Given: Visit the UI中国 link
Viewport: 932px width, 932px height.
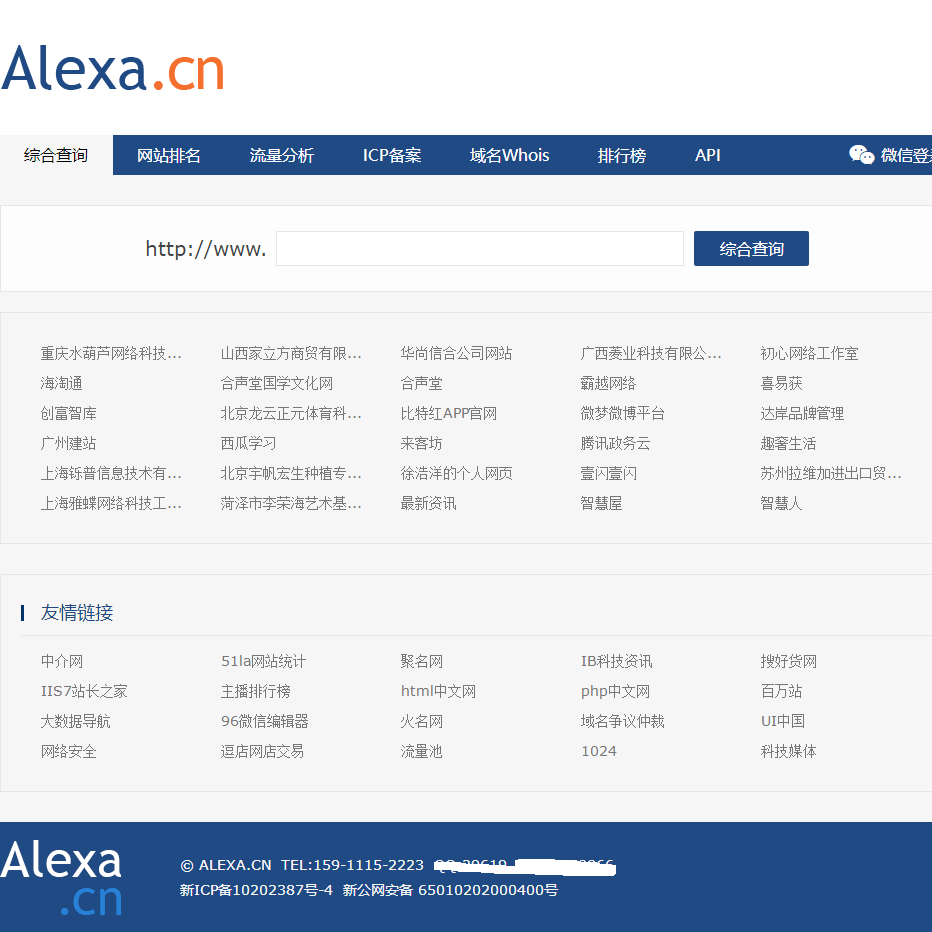Looking at the screenshot, I should [x=782, y=721].
